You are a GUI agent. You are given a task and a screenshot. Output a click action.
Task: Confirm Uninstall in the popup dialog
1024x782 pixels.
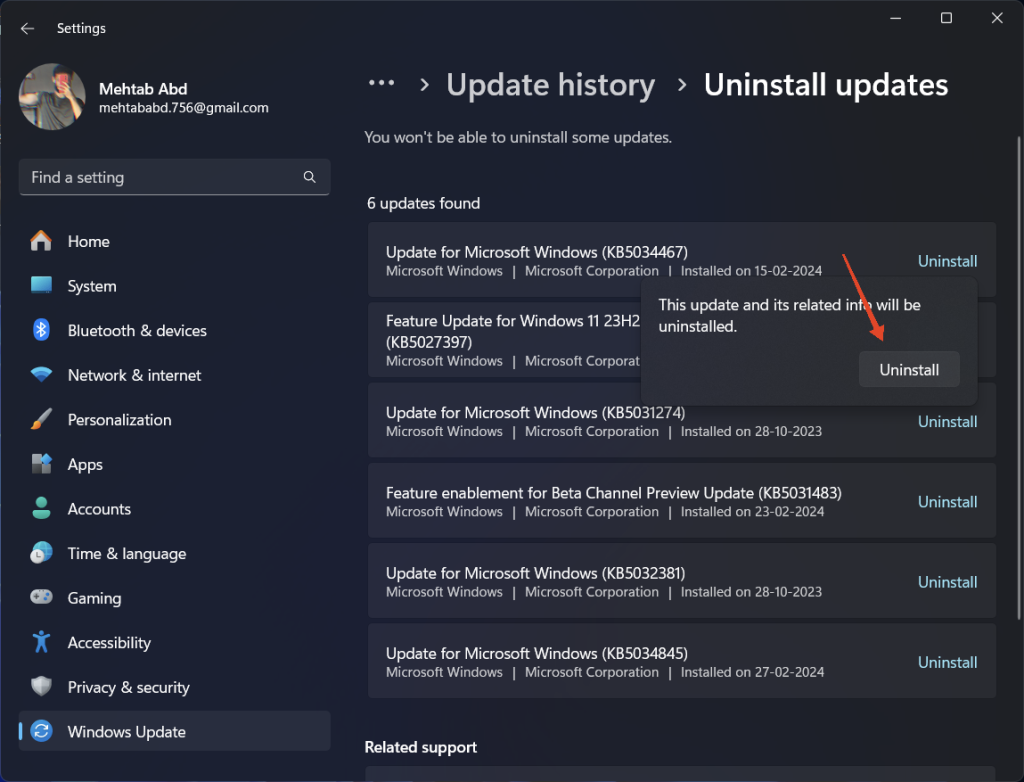click(x=909, y=370)
